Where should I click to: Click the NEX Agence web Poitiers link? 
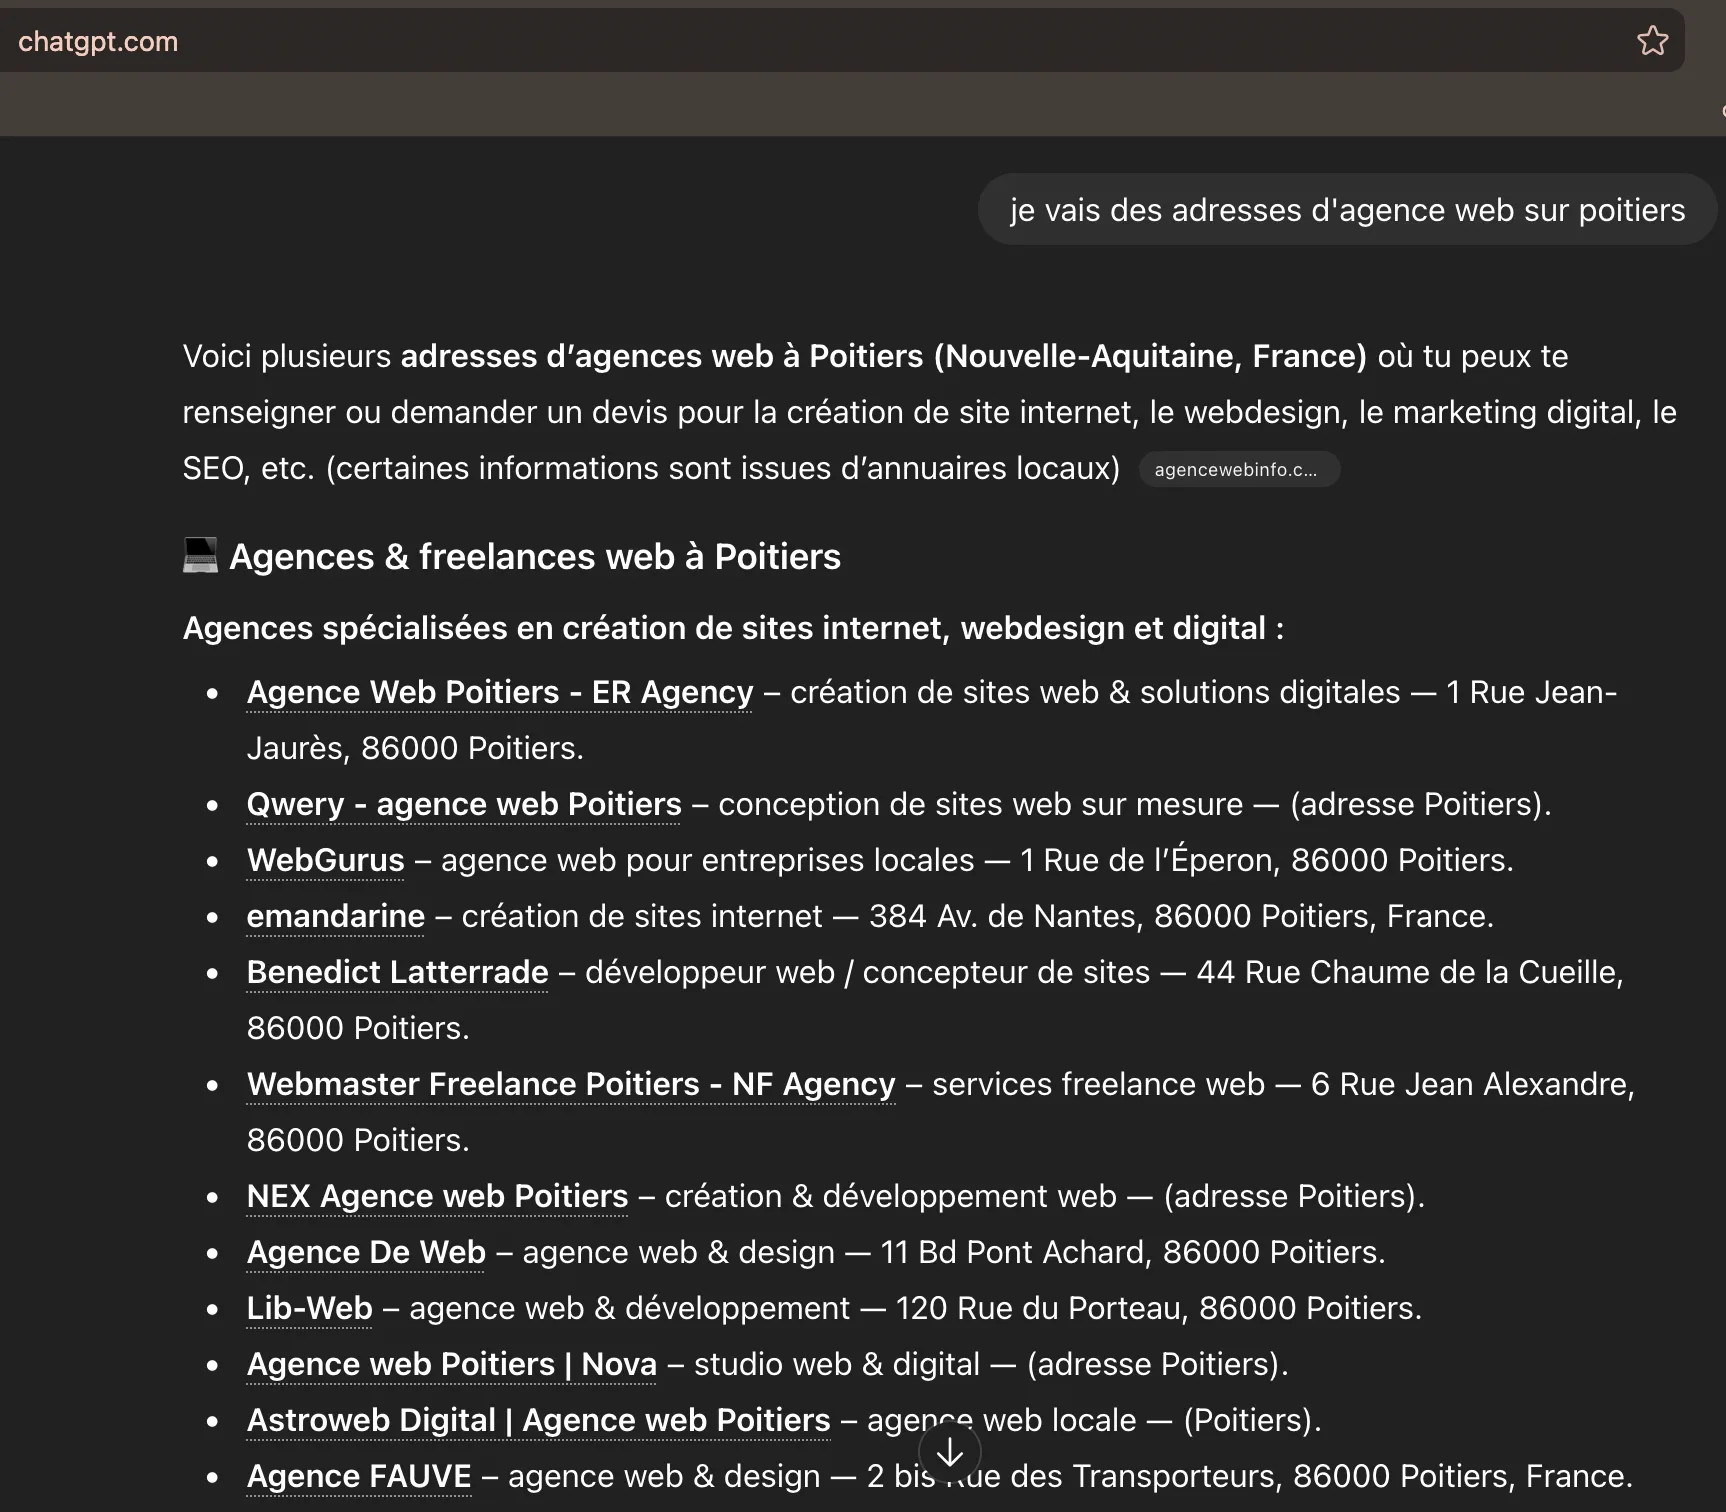tap(437, 1196)
